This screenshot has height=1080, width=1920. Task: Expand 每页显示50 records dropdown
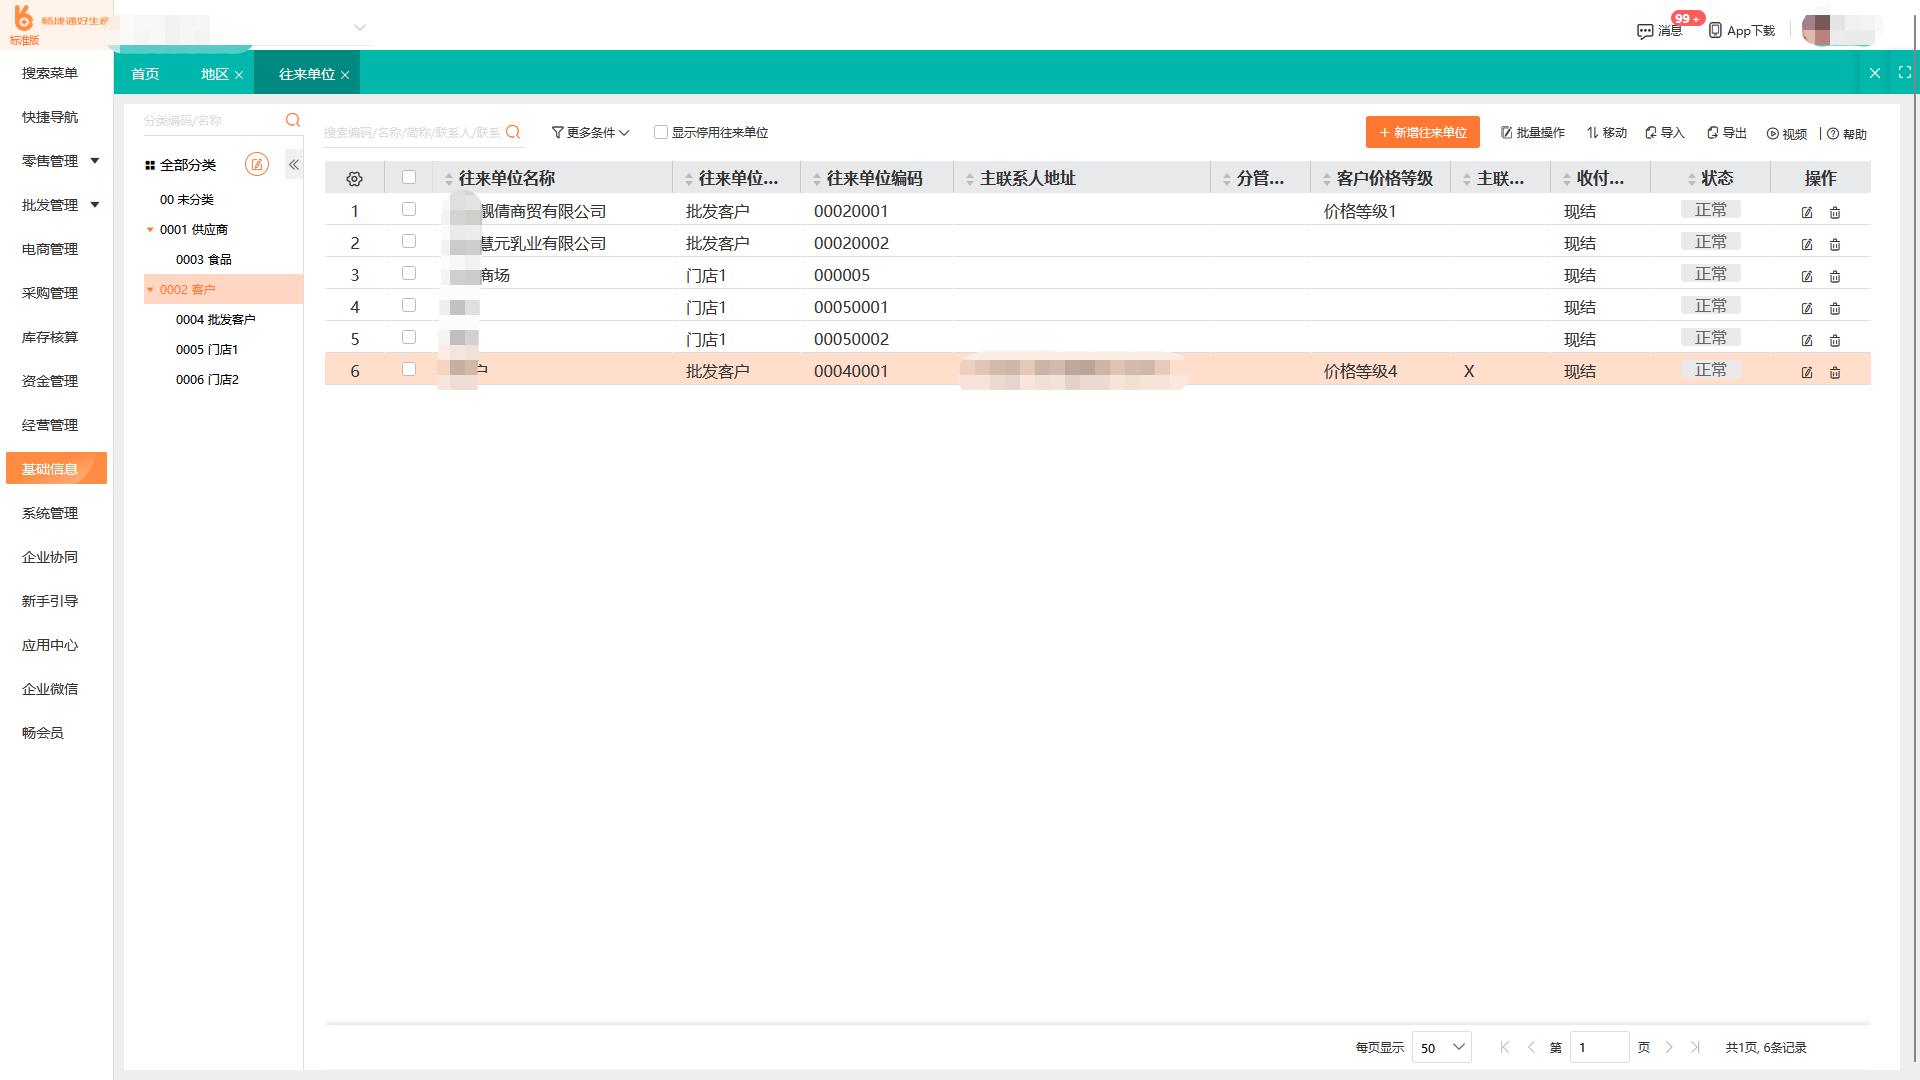(x=1439, y=1047)
